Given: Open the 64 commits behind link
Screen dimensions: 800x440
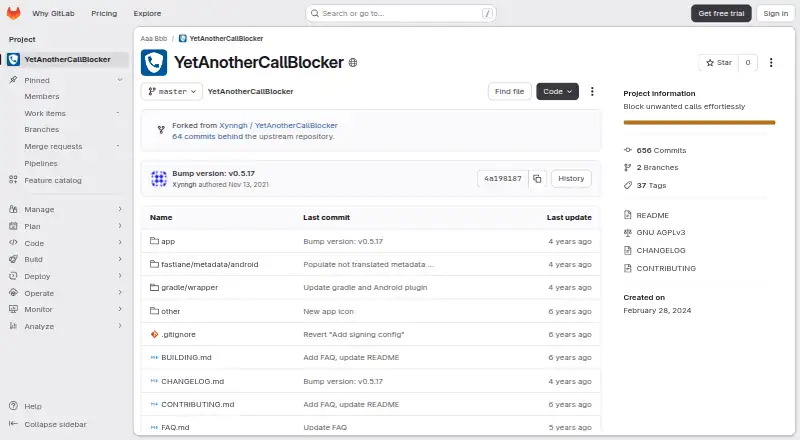Looking at the screenshot, I should (207, 136).
